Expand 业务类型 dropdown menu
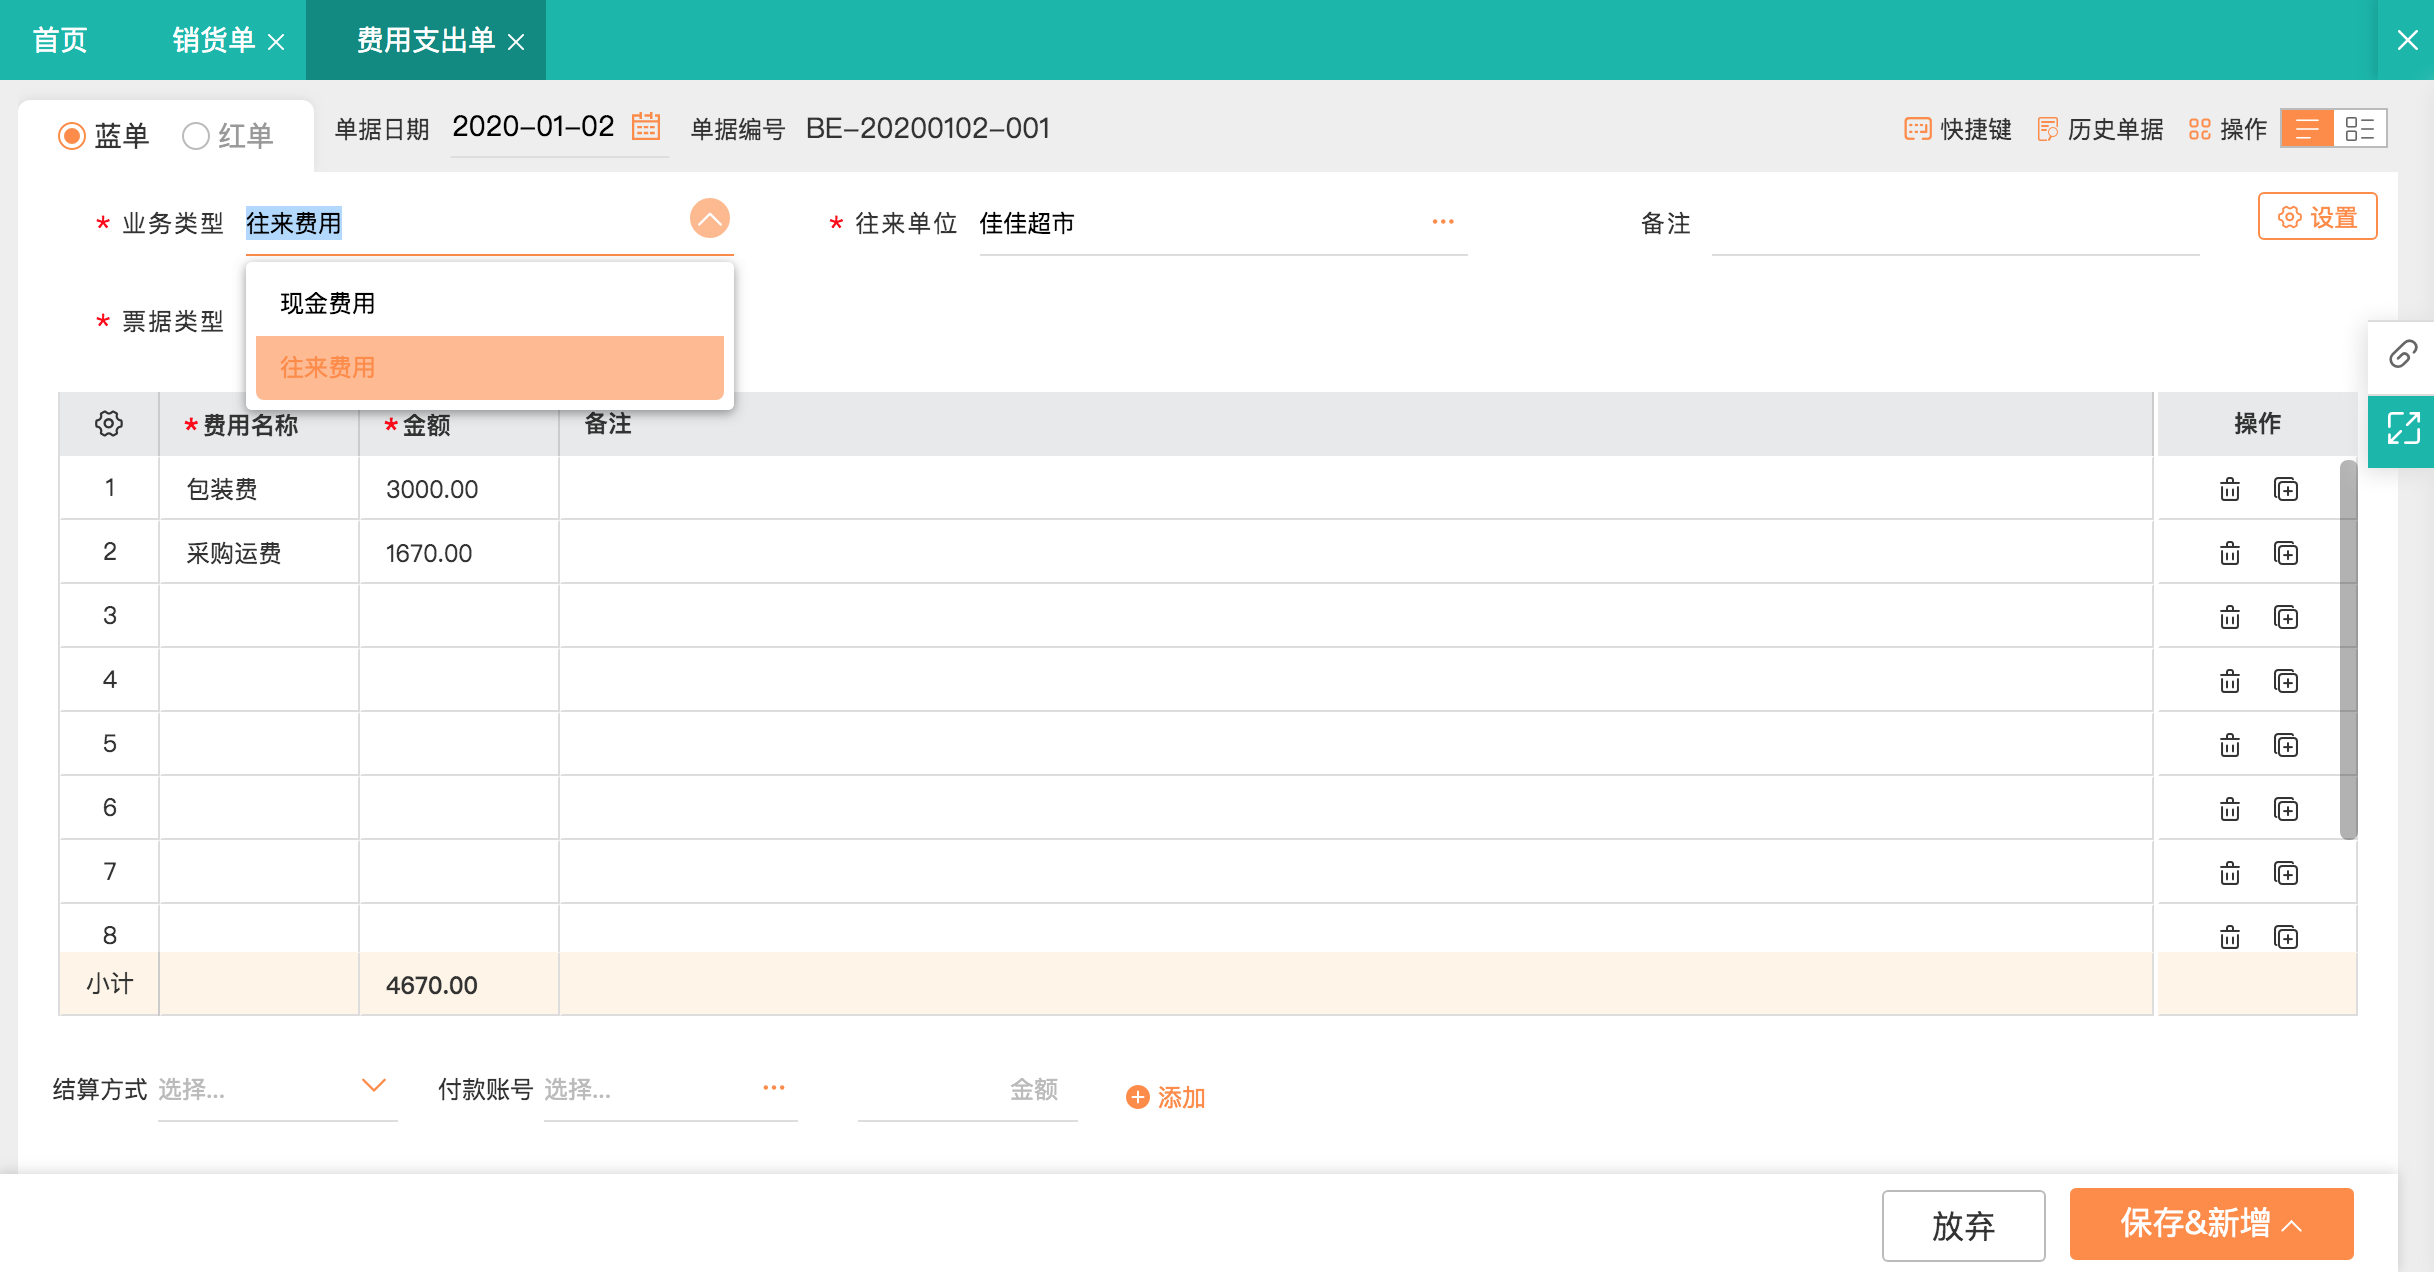Image resolution: width=2434 pixels, height=1272 pixels. pyautogui.click(x=708, y=219)
